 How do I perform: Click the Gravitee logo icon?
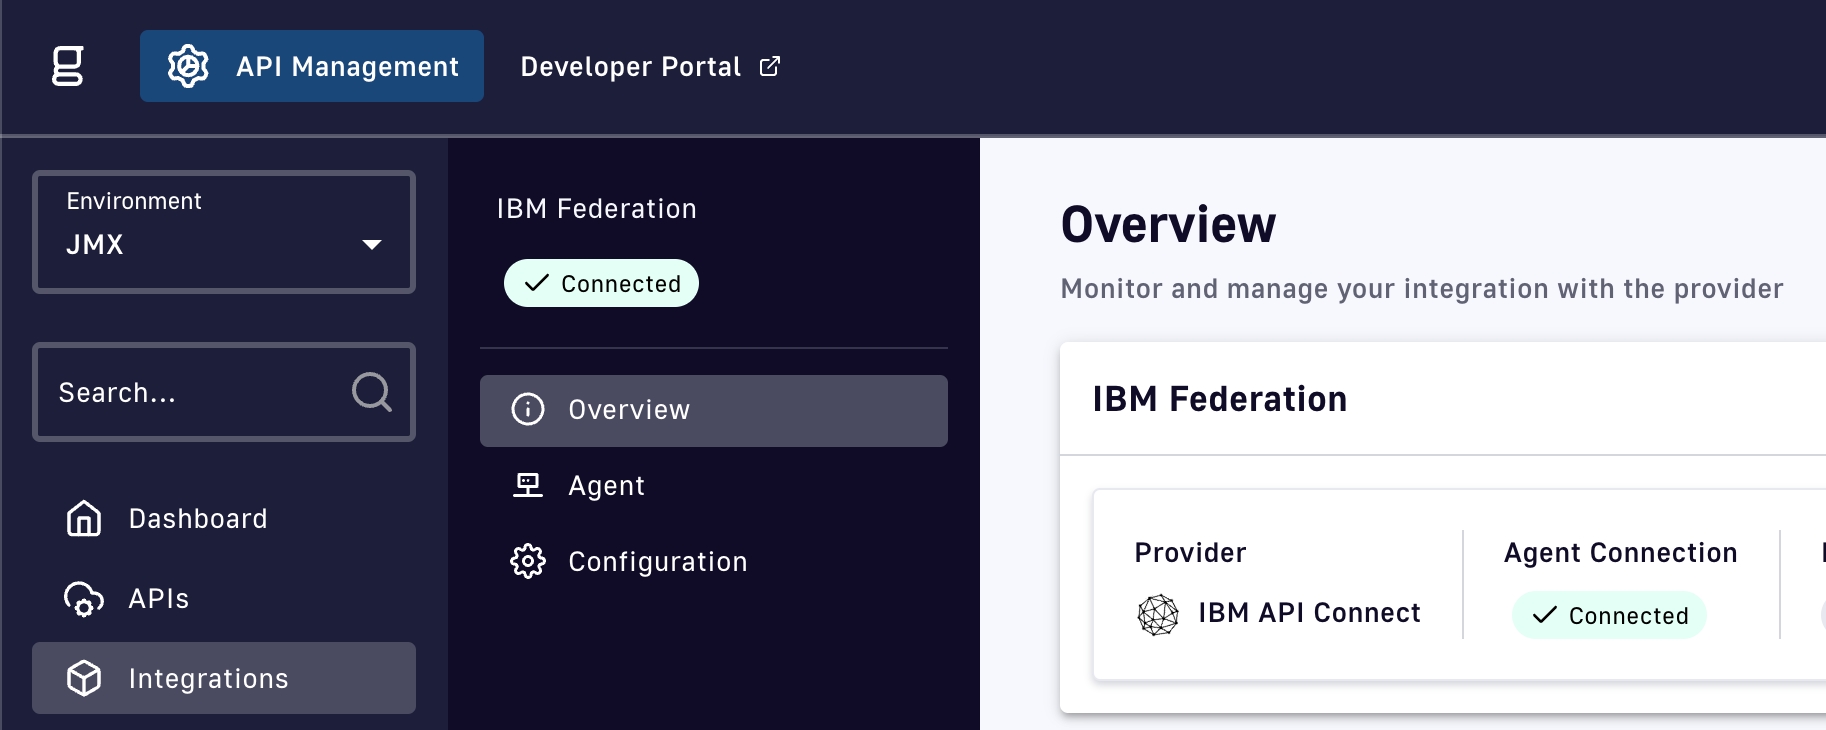coord(67,66)
